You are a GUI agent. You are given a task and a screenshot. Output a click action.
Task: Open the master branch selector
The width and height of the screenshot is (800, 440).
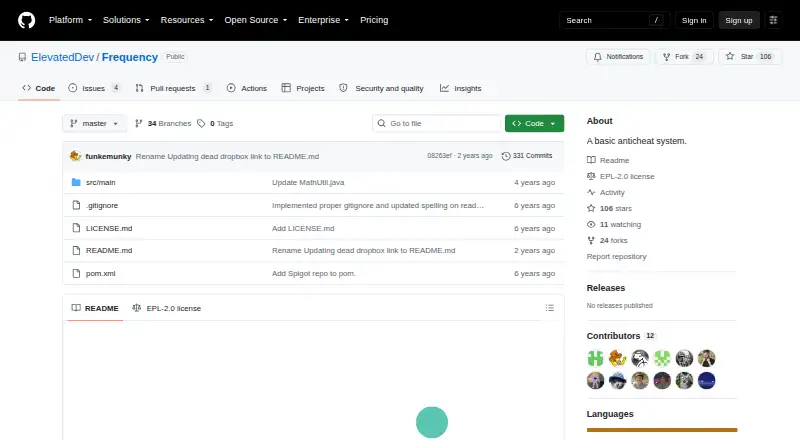click(x=94, y=124)
